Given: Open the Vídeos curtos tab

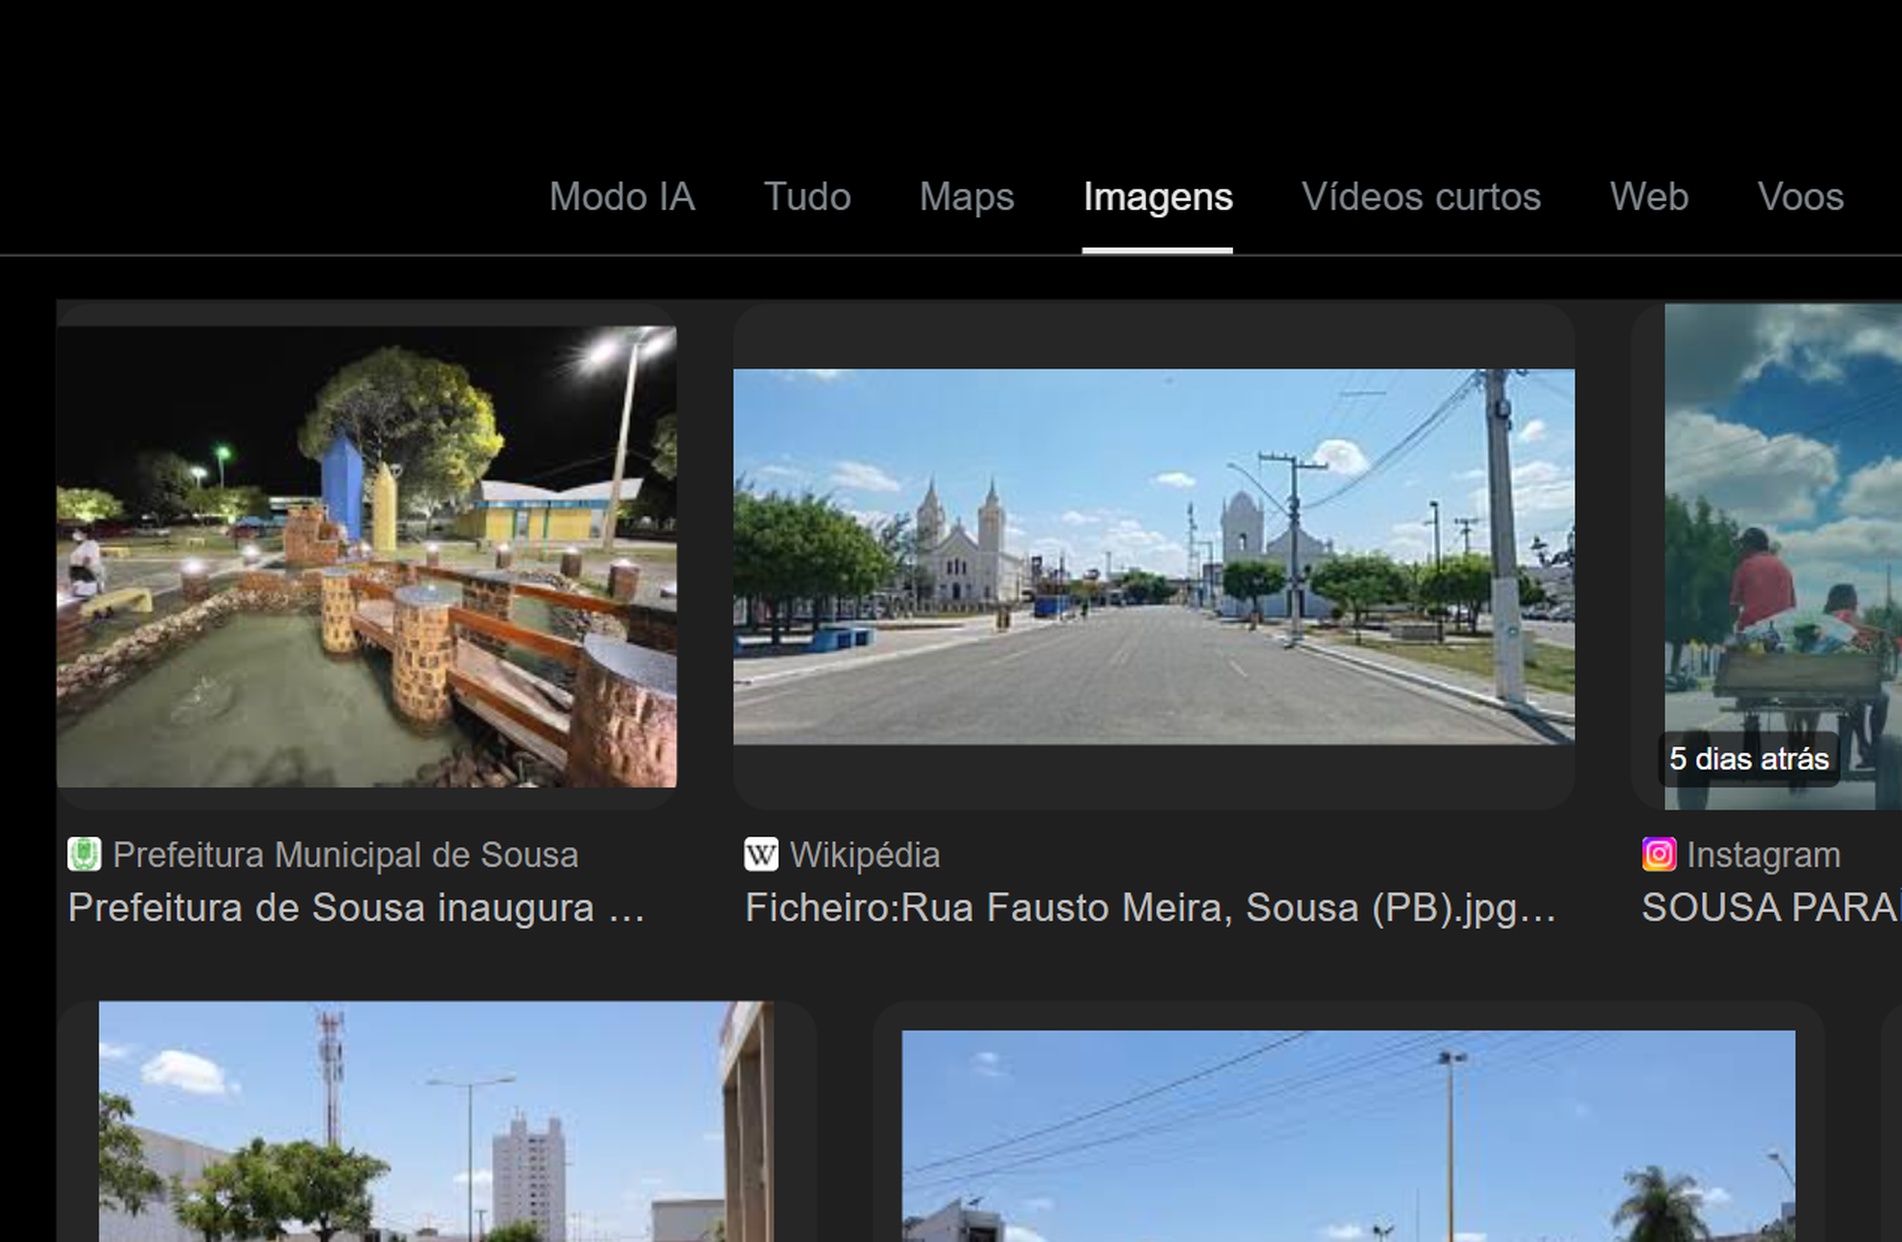Looking at the screenshot, I should [1420, 197].
